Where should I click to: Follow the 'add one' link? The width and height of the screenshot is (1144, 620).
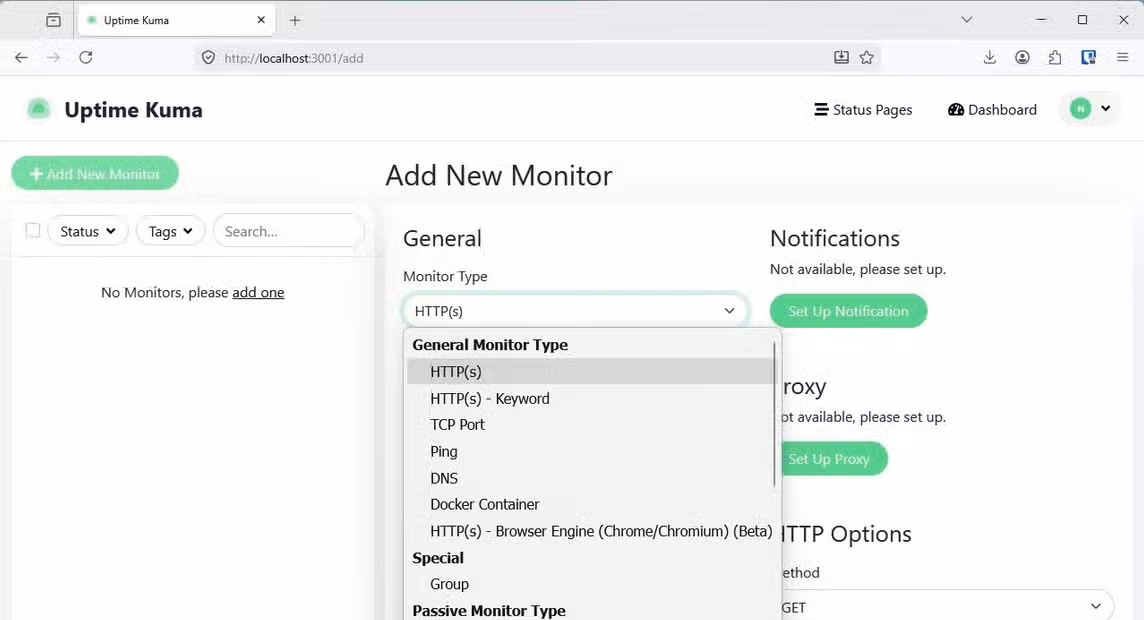coord(258,292)
